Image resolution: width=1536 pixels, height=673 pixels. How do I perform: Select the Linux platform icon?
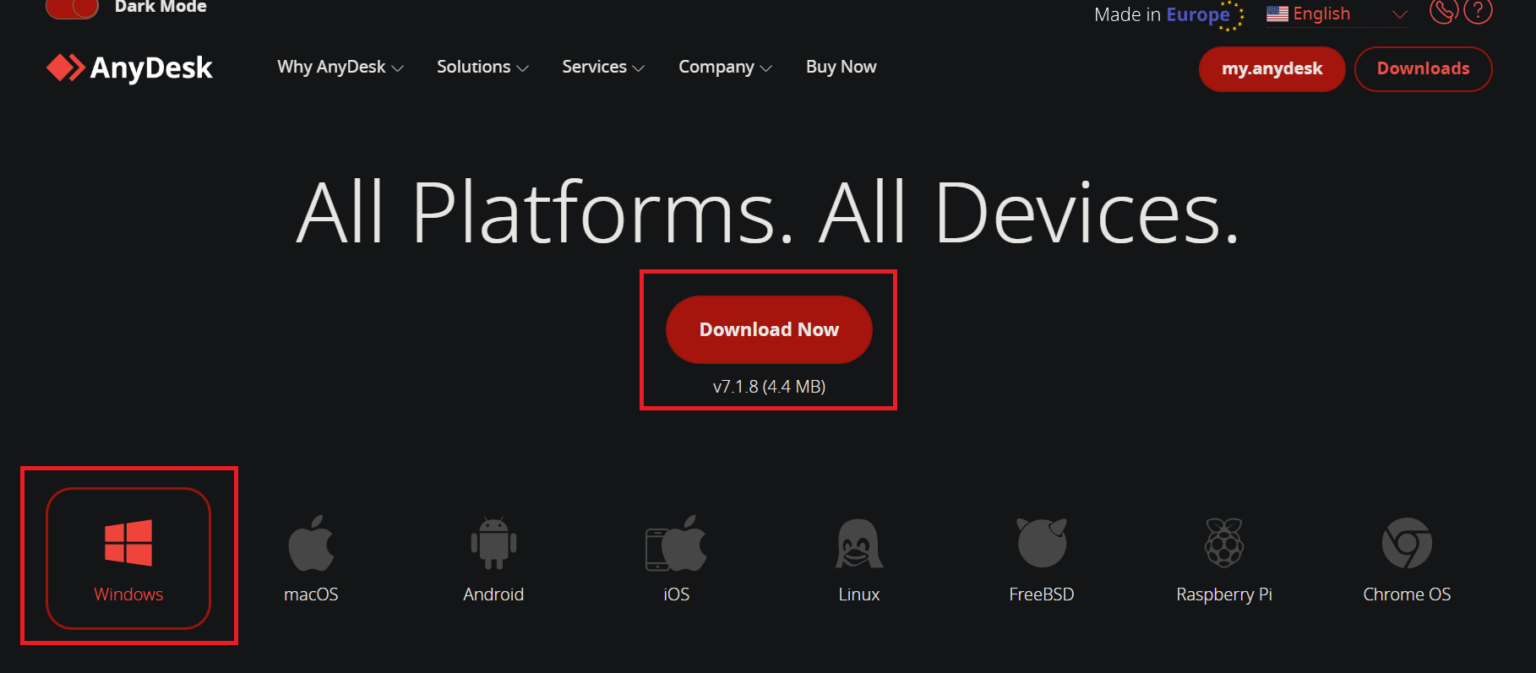pos(858,544)
